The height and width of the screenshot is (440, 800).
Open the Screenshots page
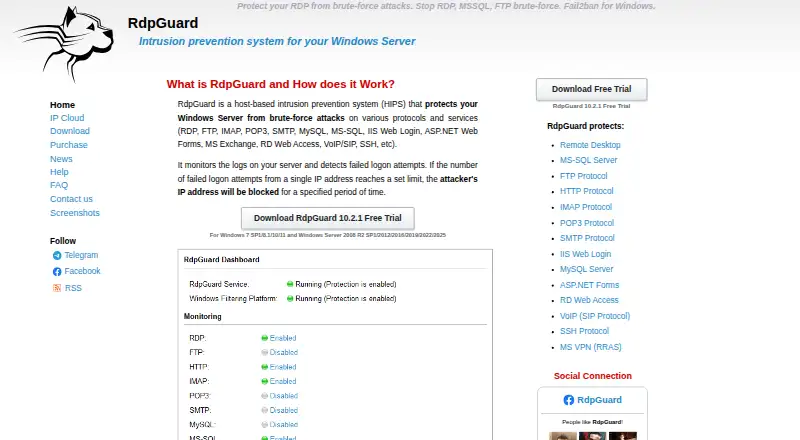pyautogui.click(x=75, y=213)
